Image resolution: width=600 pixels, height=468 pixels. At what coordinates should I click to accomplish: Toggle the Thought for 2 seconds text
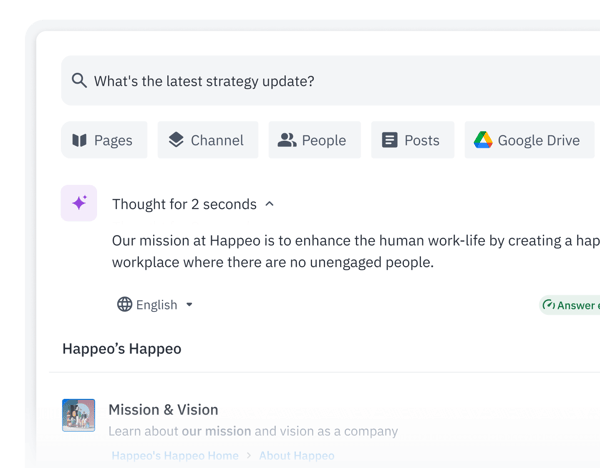point(184,204)
